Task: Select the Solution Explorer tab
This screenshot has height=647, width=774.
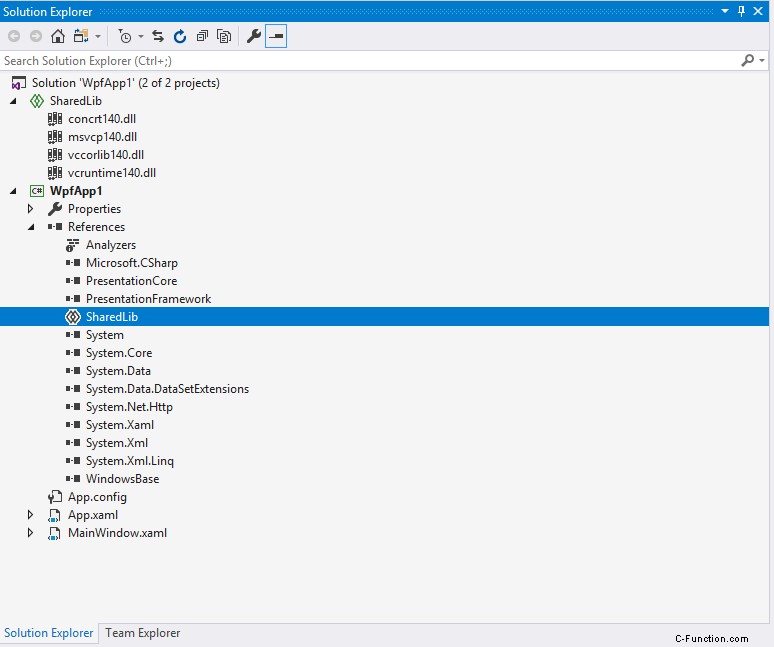Action: 49,633
